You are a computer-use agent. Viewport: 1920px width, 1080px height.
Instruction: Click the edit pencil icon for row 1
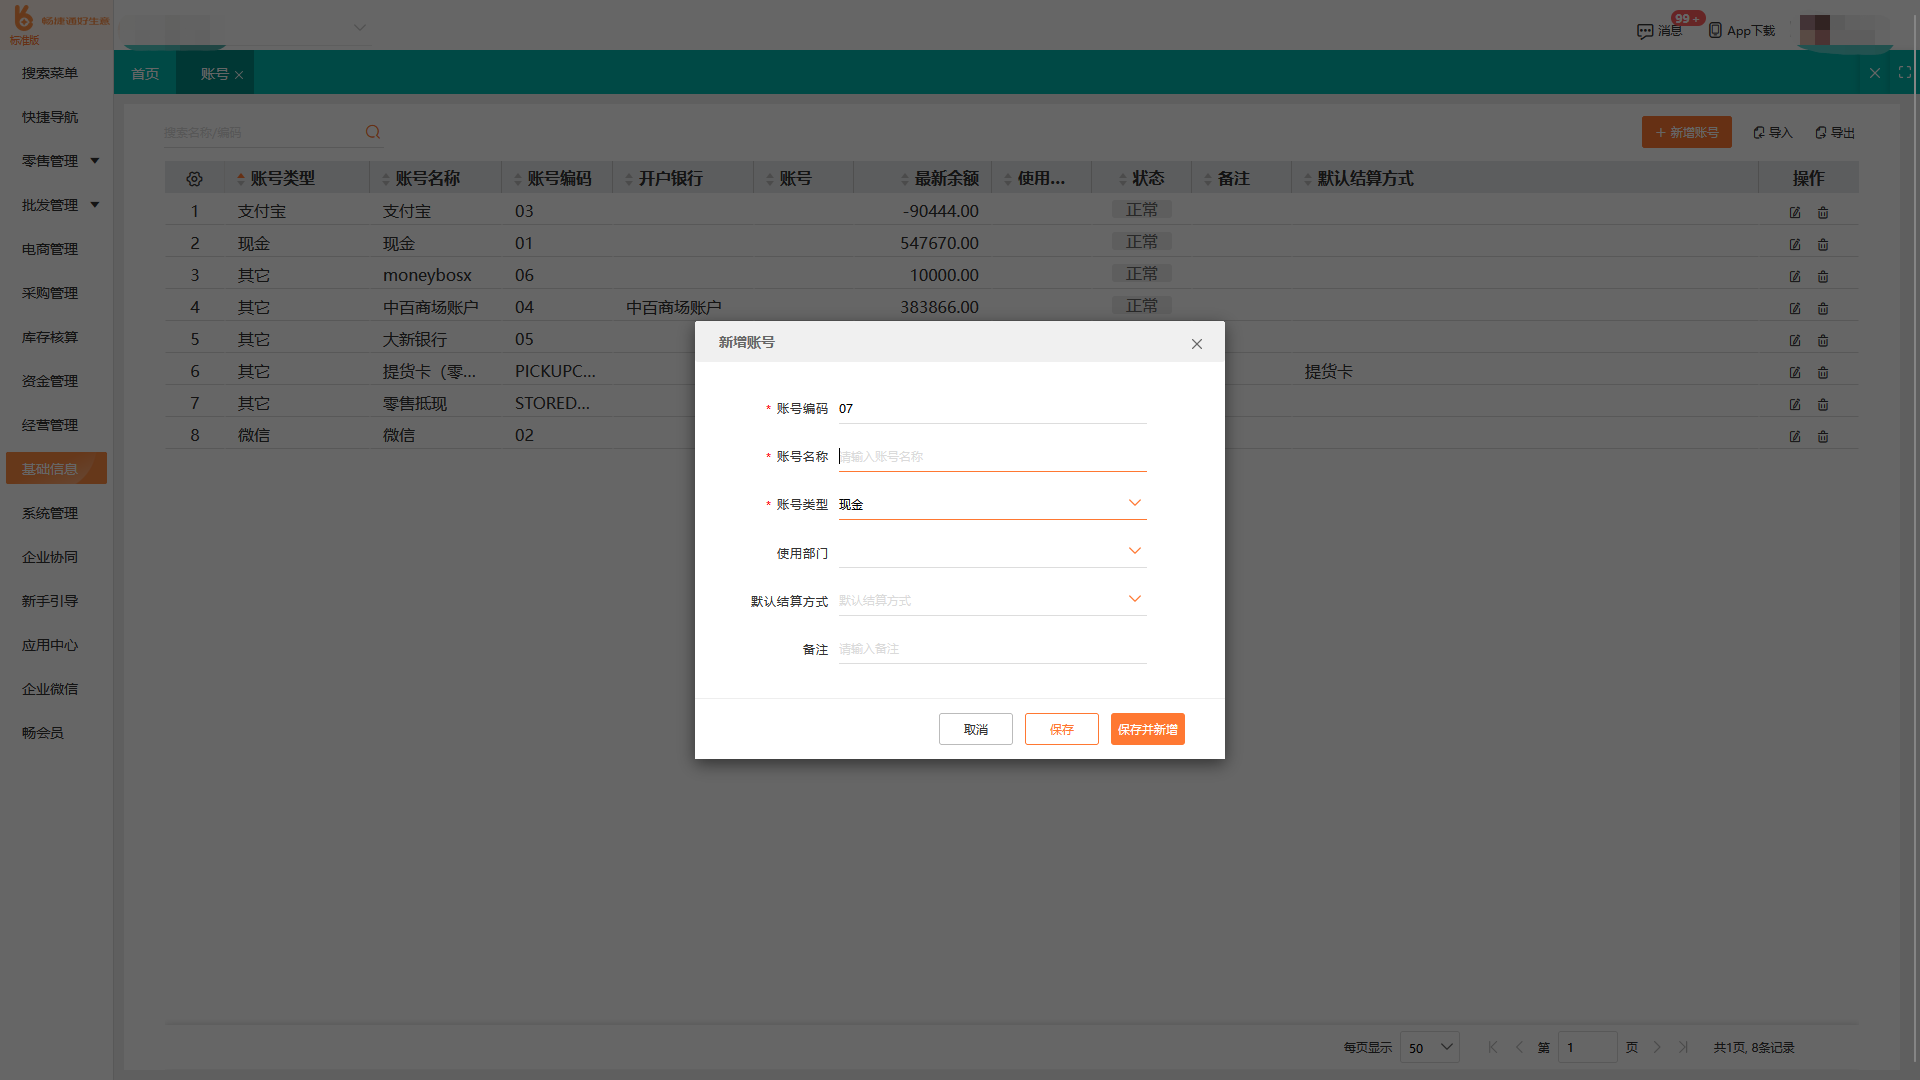pyautogui.click(x=1795, y=212)
